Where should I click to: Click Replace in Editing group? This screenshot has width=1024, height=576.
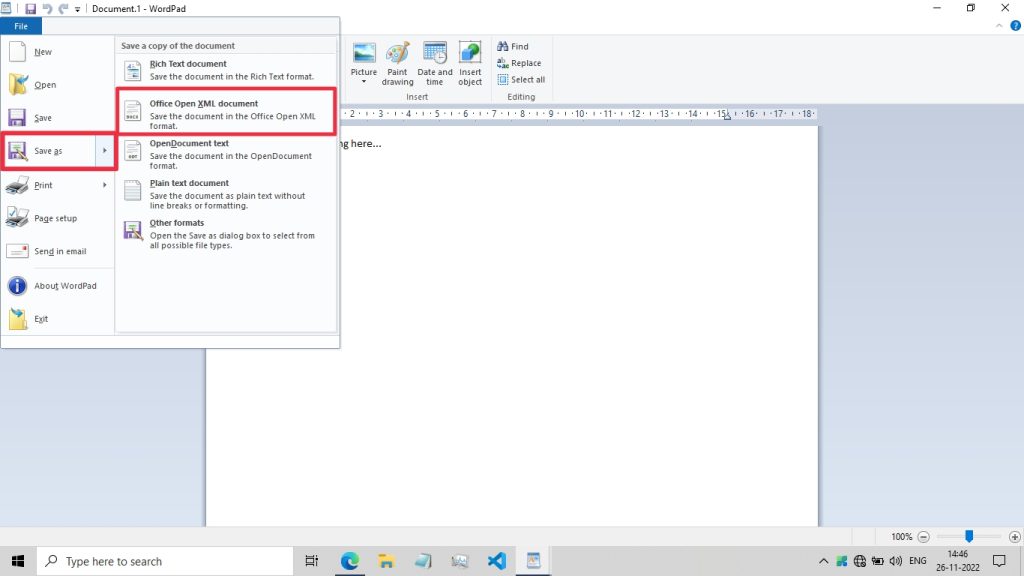coord(519,63)
